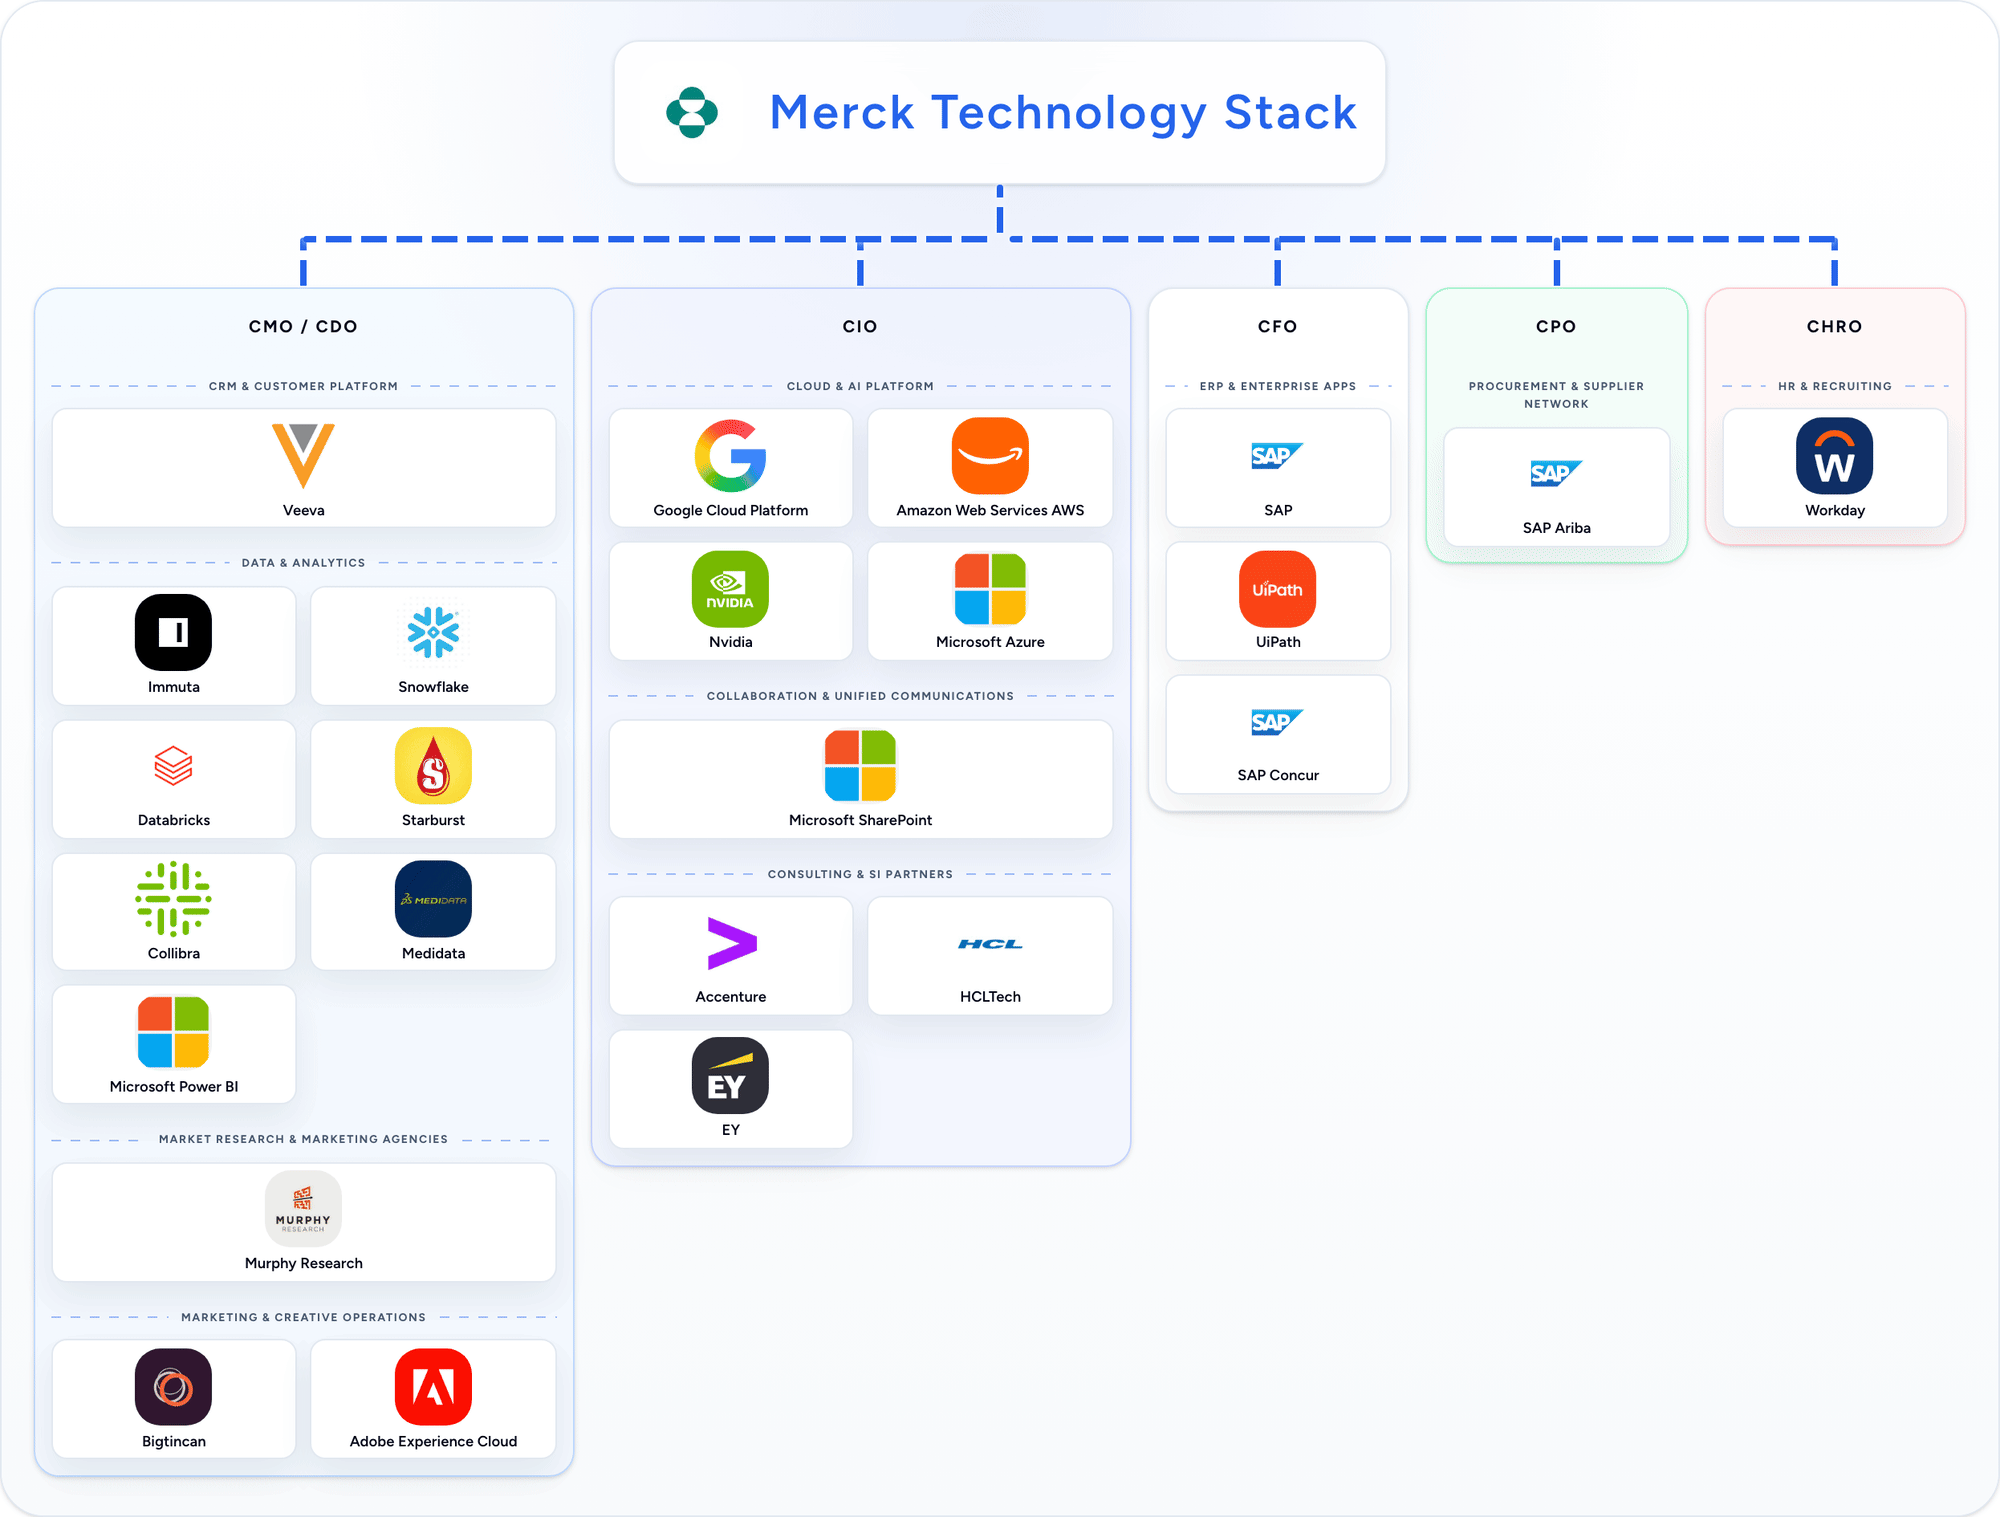2000x1517 pixels.
Task: Select the UiPath logo icon
Action: pos(1277,589)
